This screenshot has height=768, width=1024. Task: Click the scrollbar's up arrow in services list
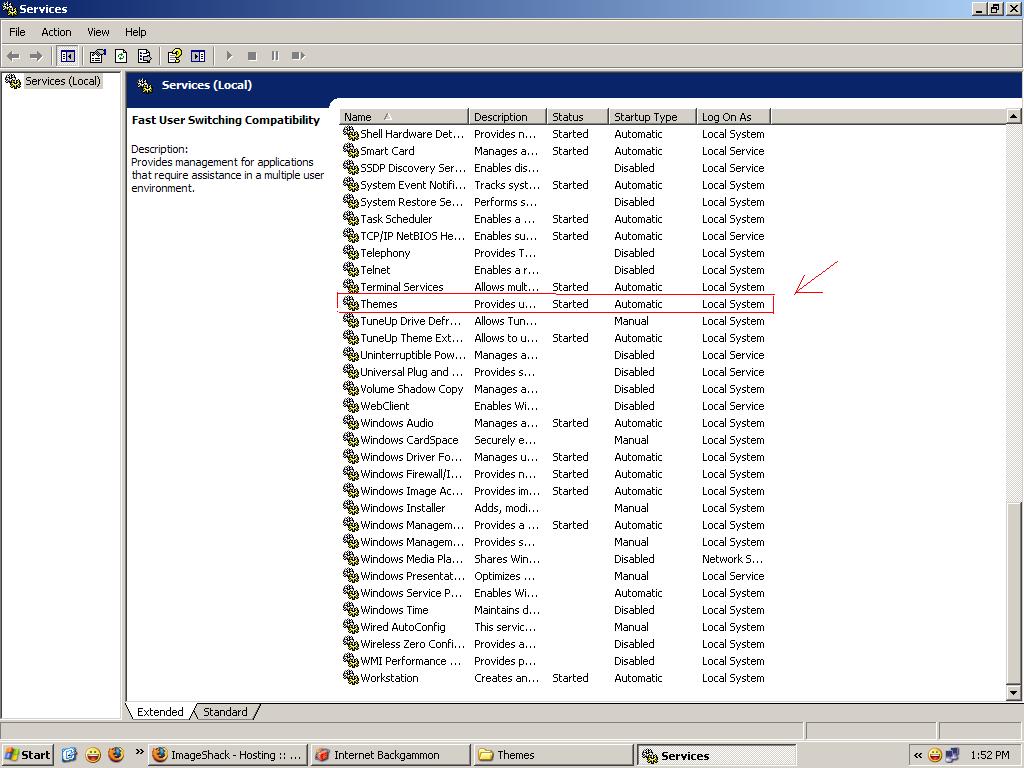1014,116
